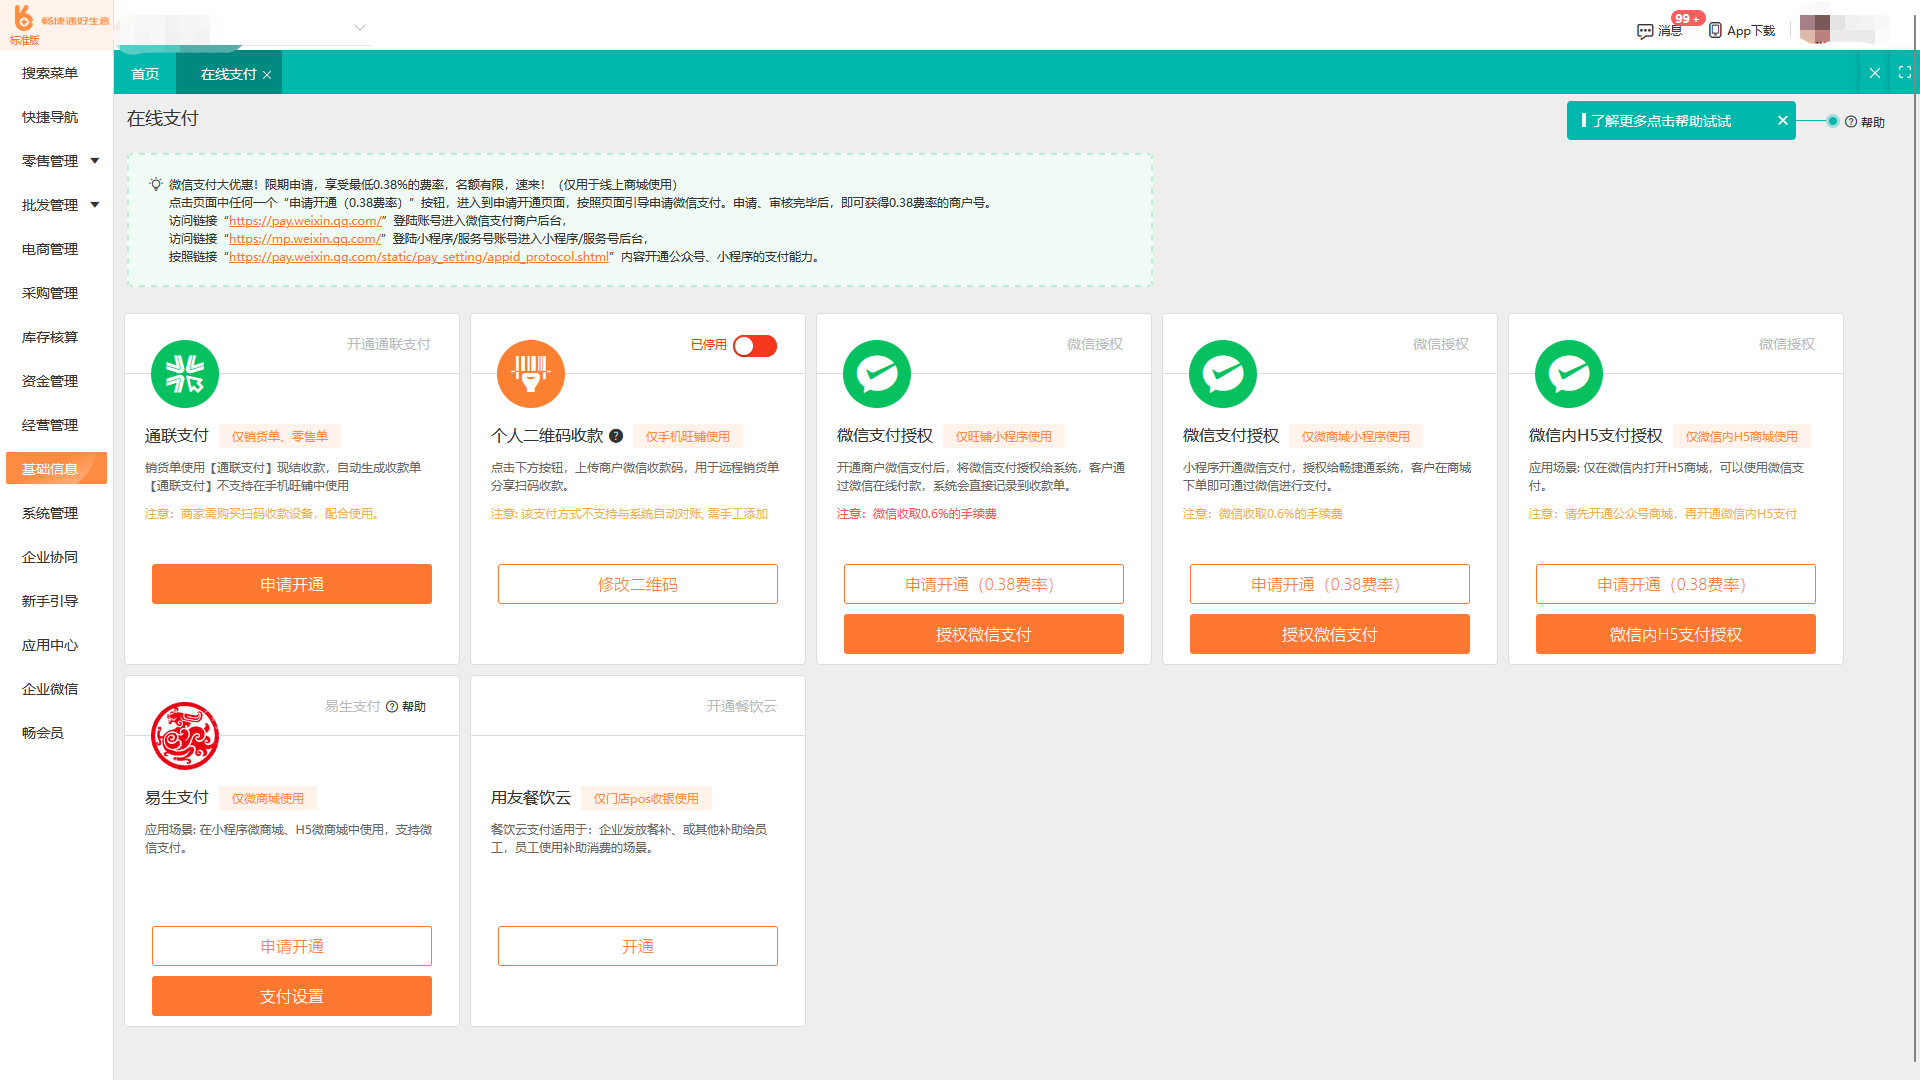Click the 基础信息 sidebar item
The width and height of the screenshot is (1920, 1080).
(x=54, y=468)
